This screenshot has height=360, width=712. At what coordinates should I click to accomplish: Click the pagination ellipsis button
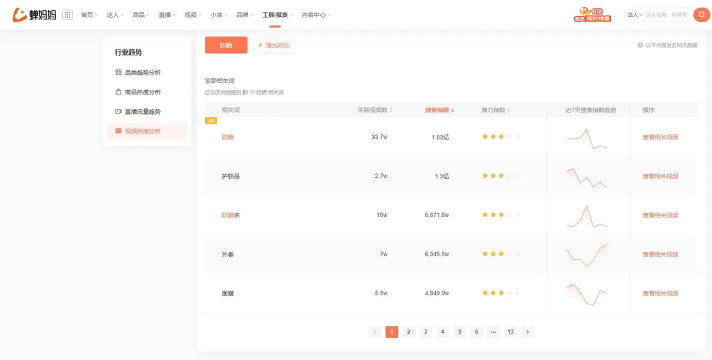[493, 332]
